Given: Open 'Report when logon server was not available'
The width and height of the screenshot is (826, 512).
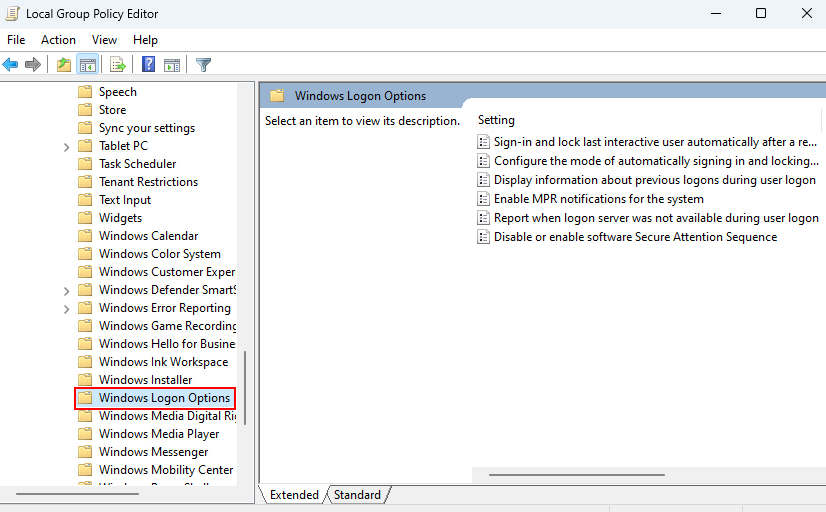Looking at the screenshot, I should pyautogui.click(x=656, y=218).
